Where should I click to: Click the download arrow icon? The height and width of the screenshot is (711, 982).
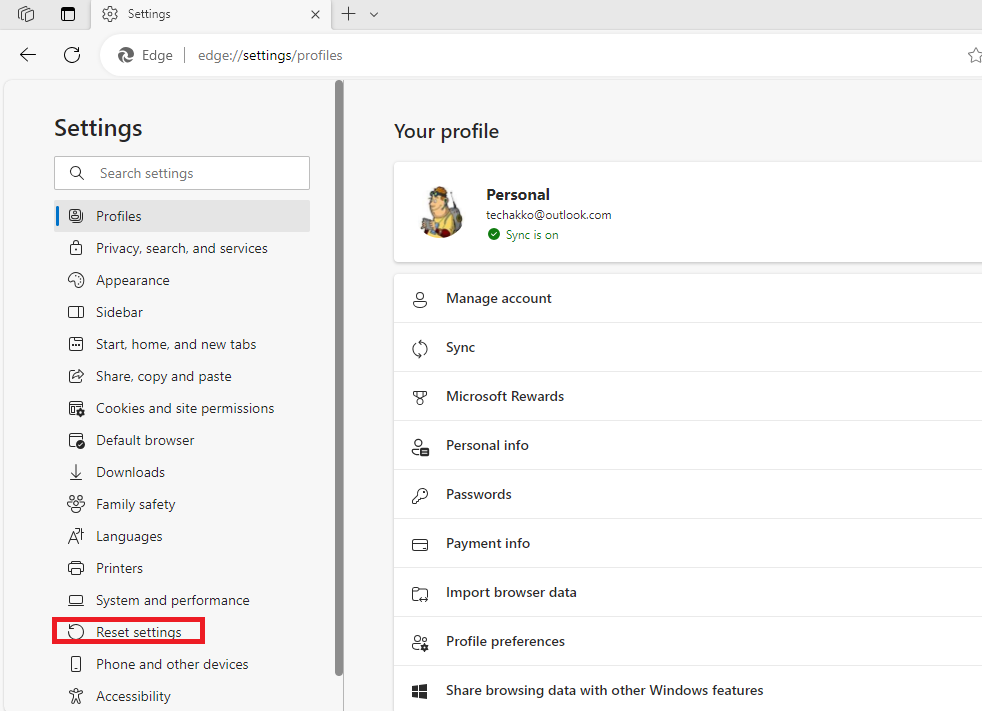76,472
